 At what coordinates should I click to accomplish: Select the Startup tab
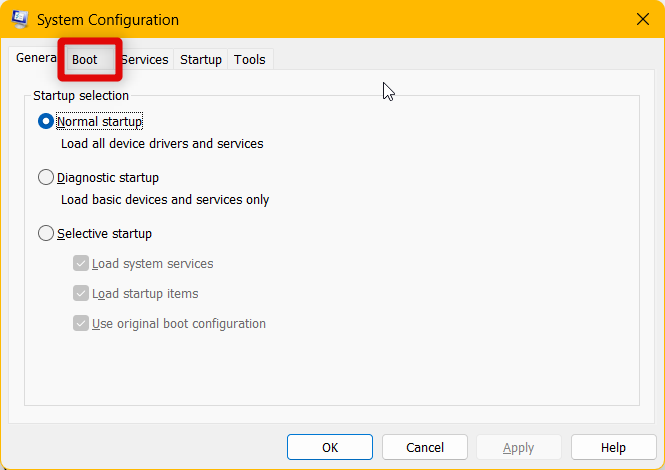[201, 60]
